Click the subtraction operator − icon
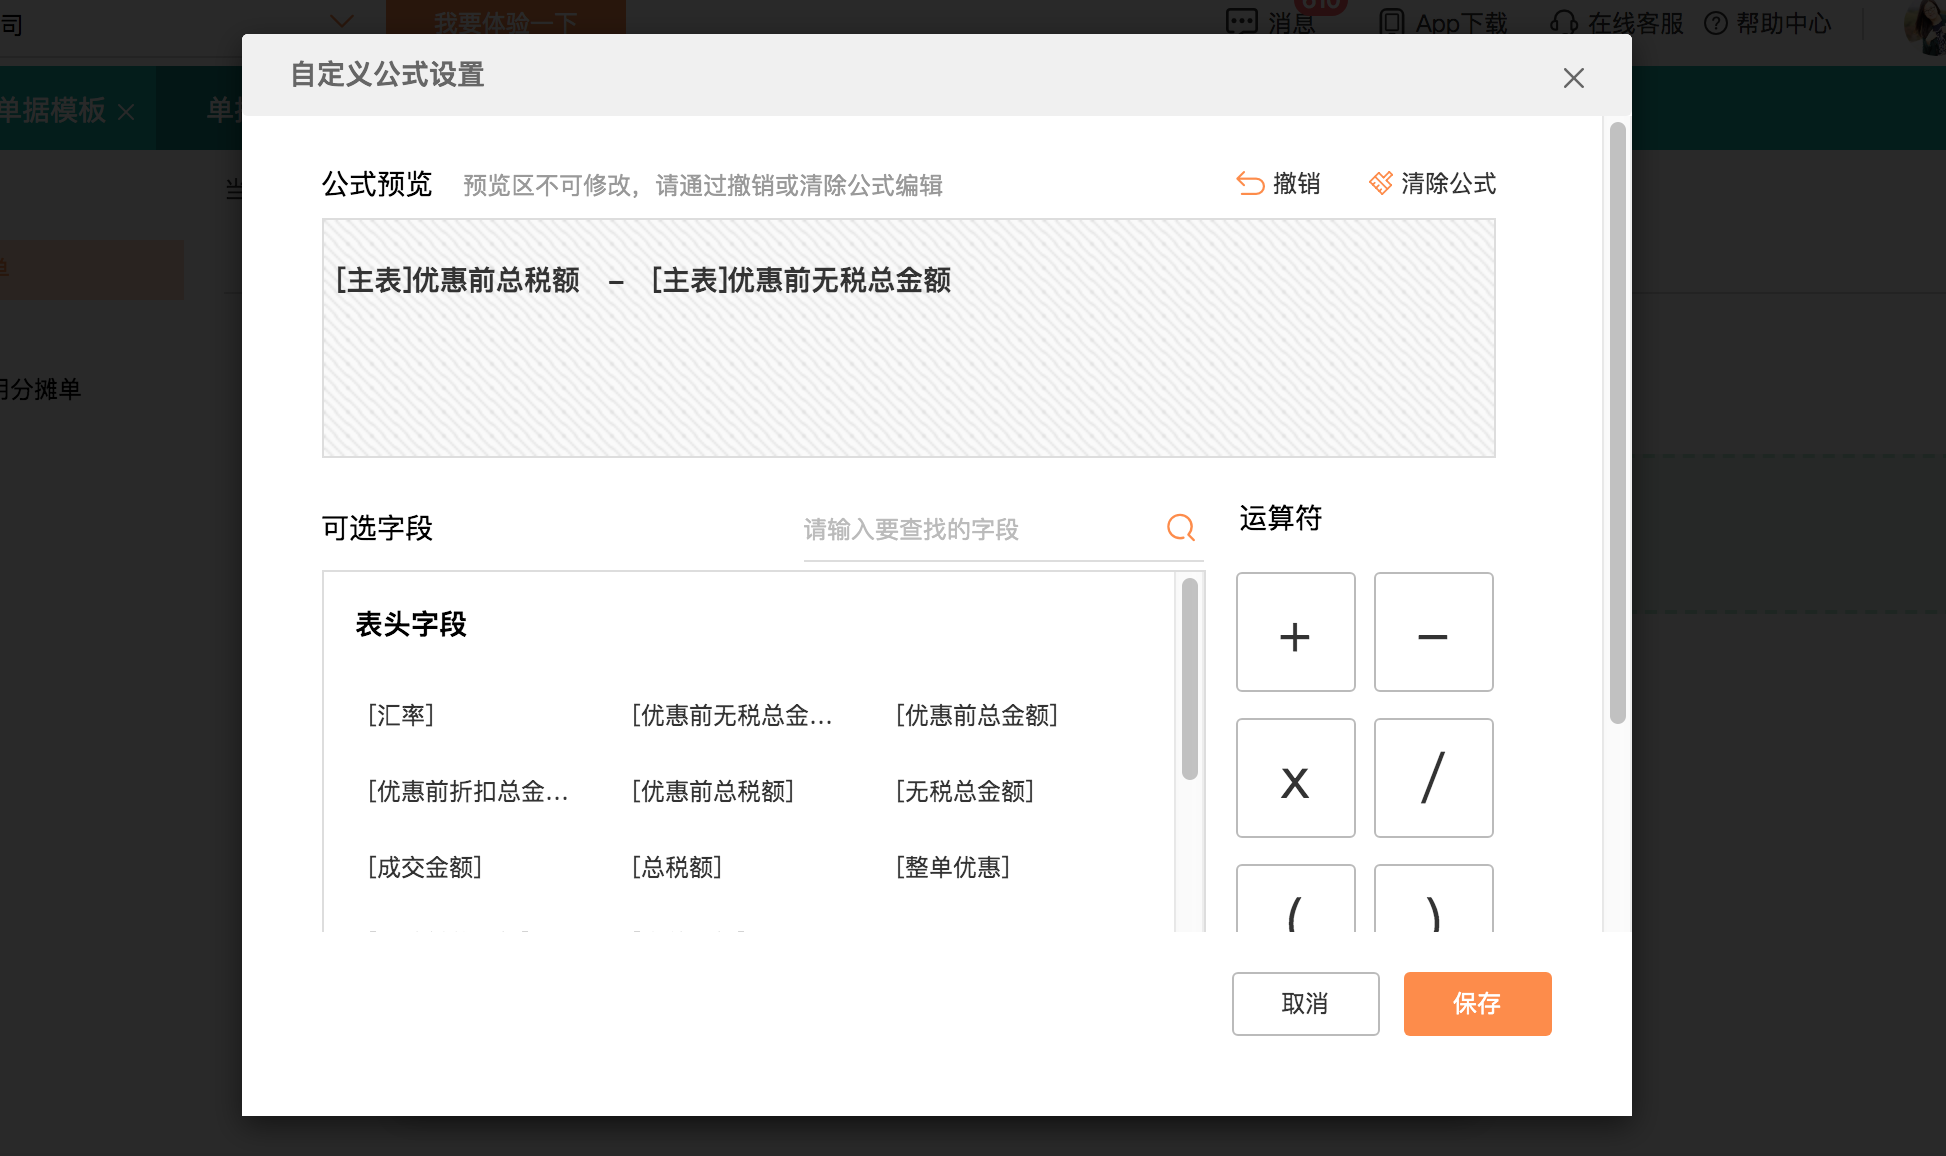Screen dimensions: 1946x1156 coord(1433,632)
